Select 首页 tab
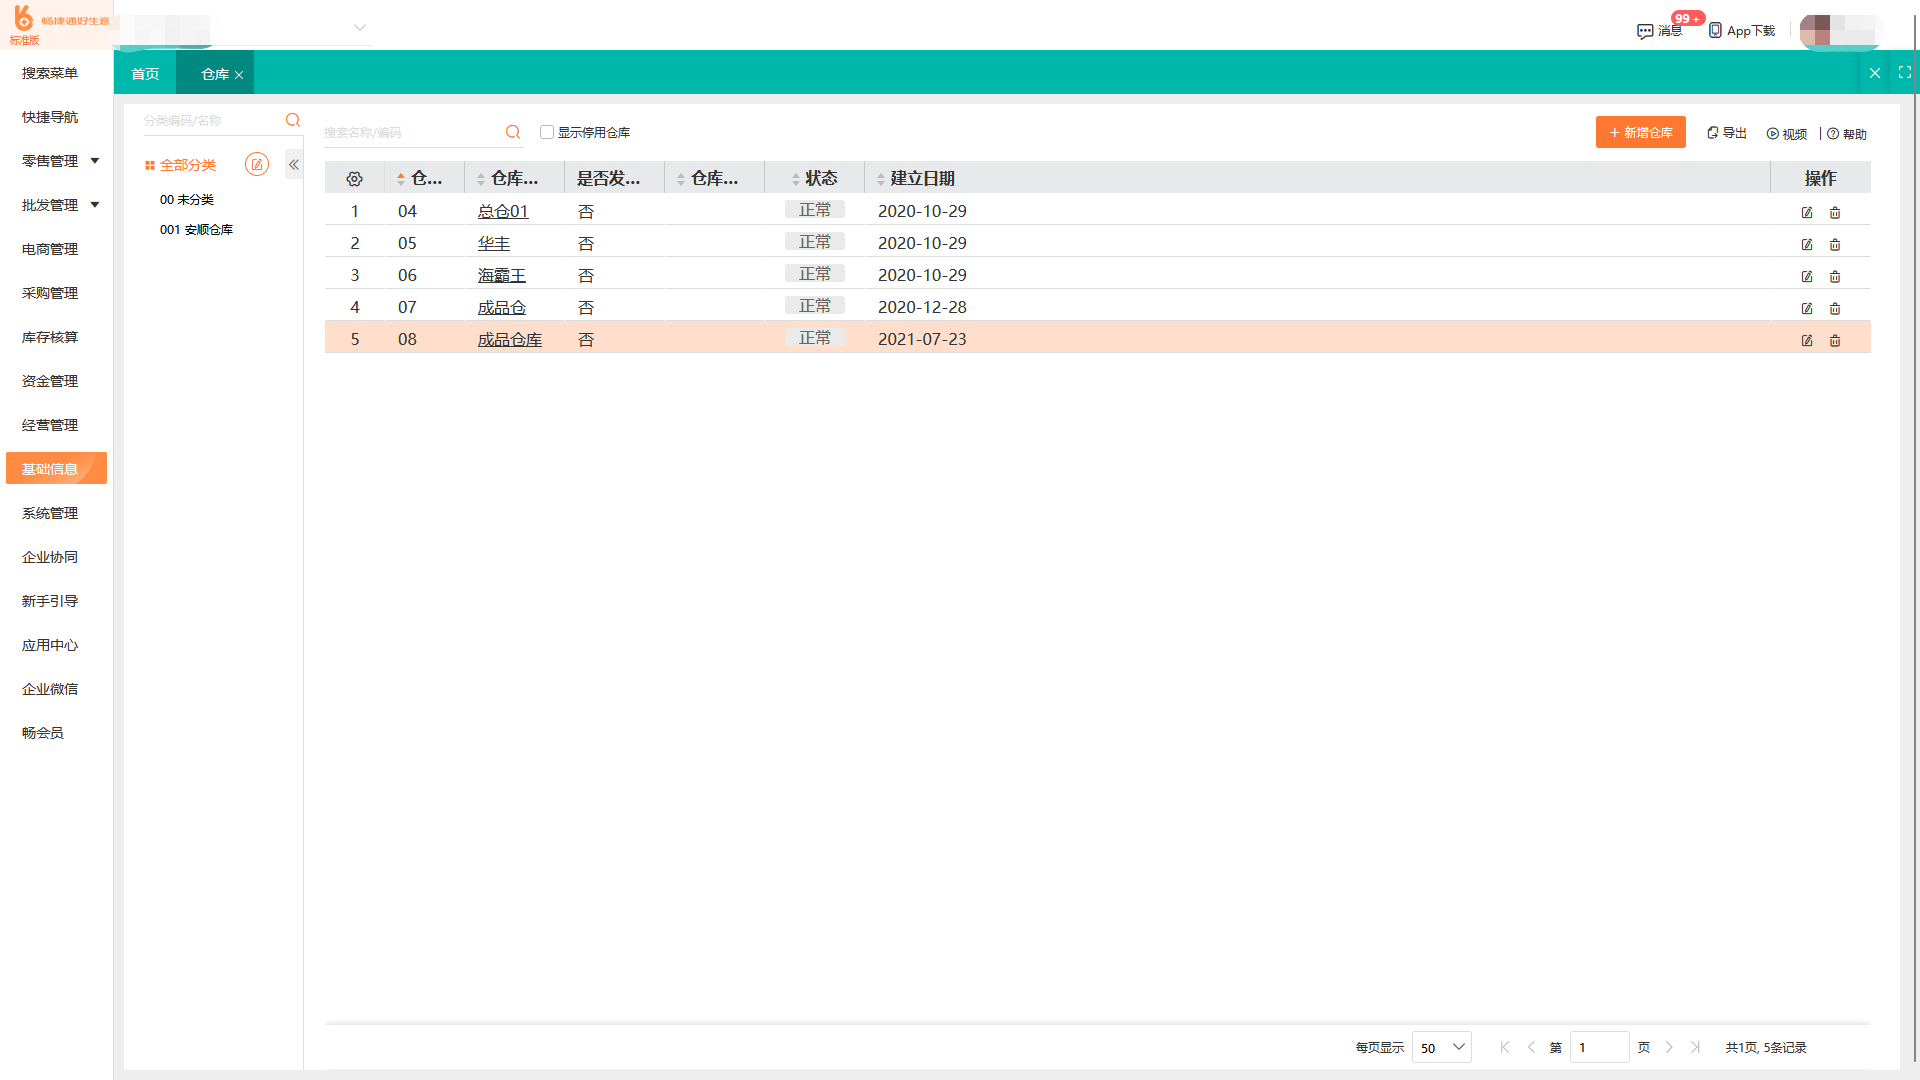The height and width of the screenshot is (1080, 1920). (145, 74)
